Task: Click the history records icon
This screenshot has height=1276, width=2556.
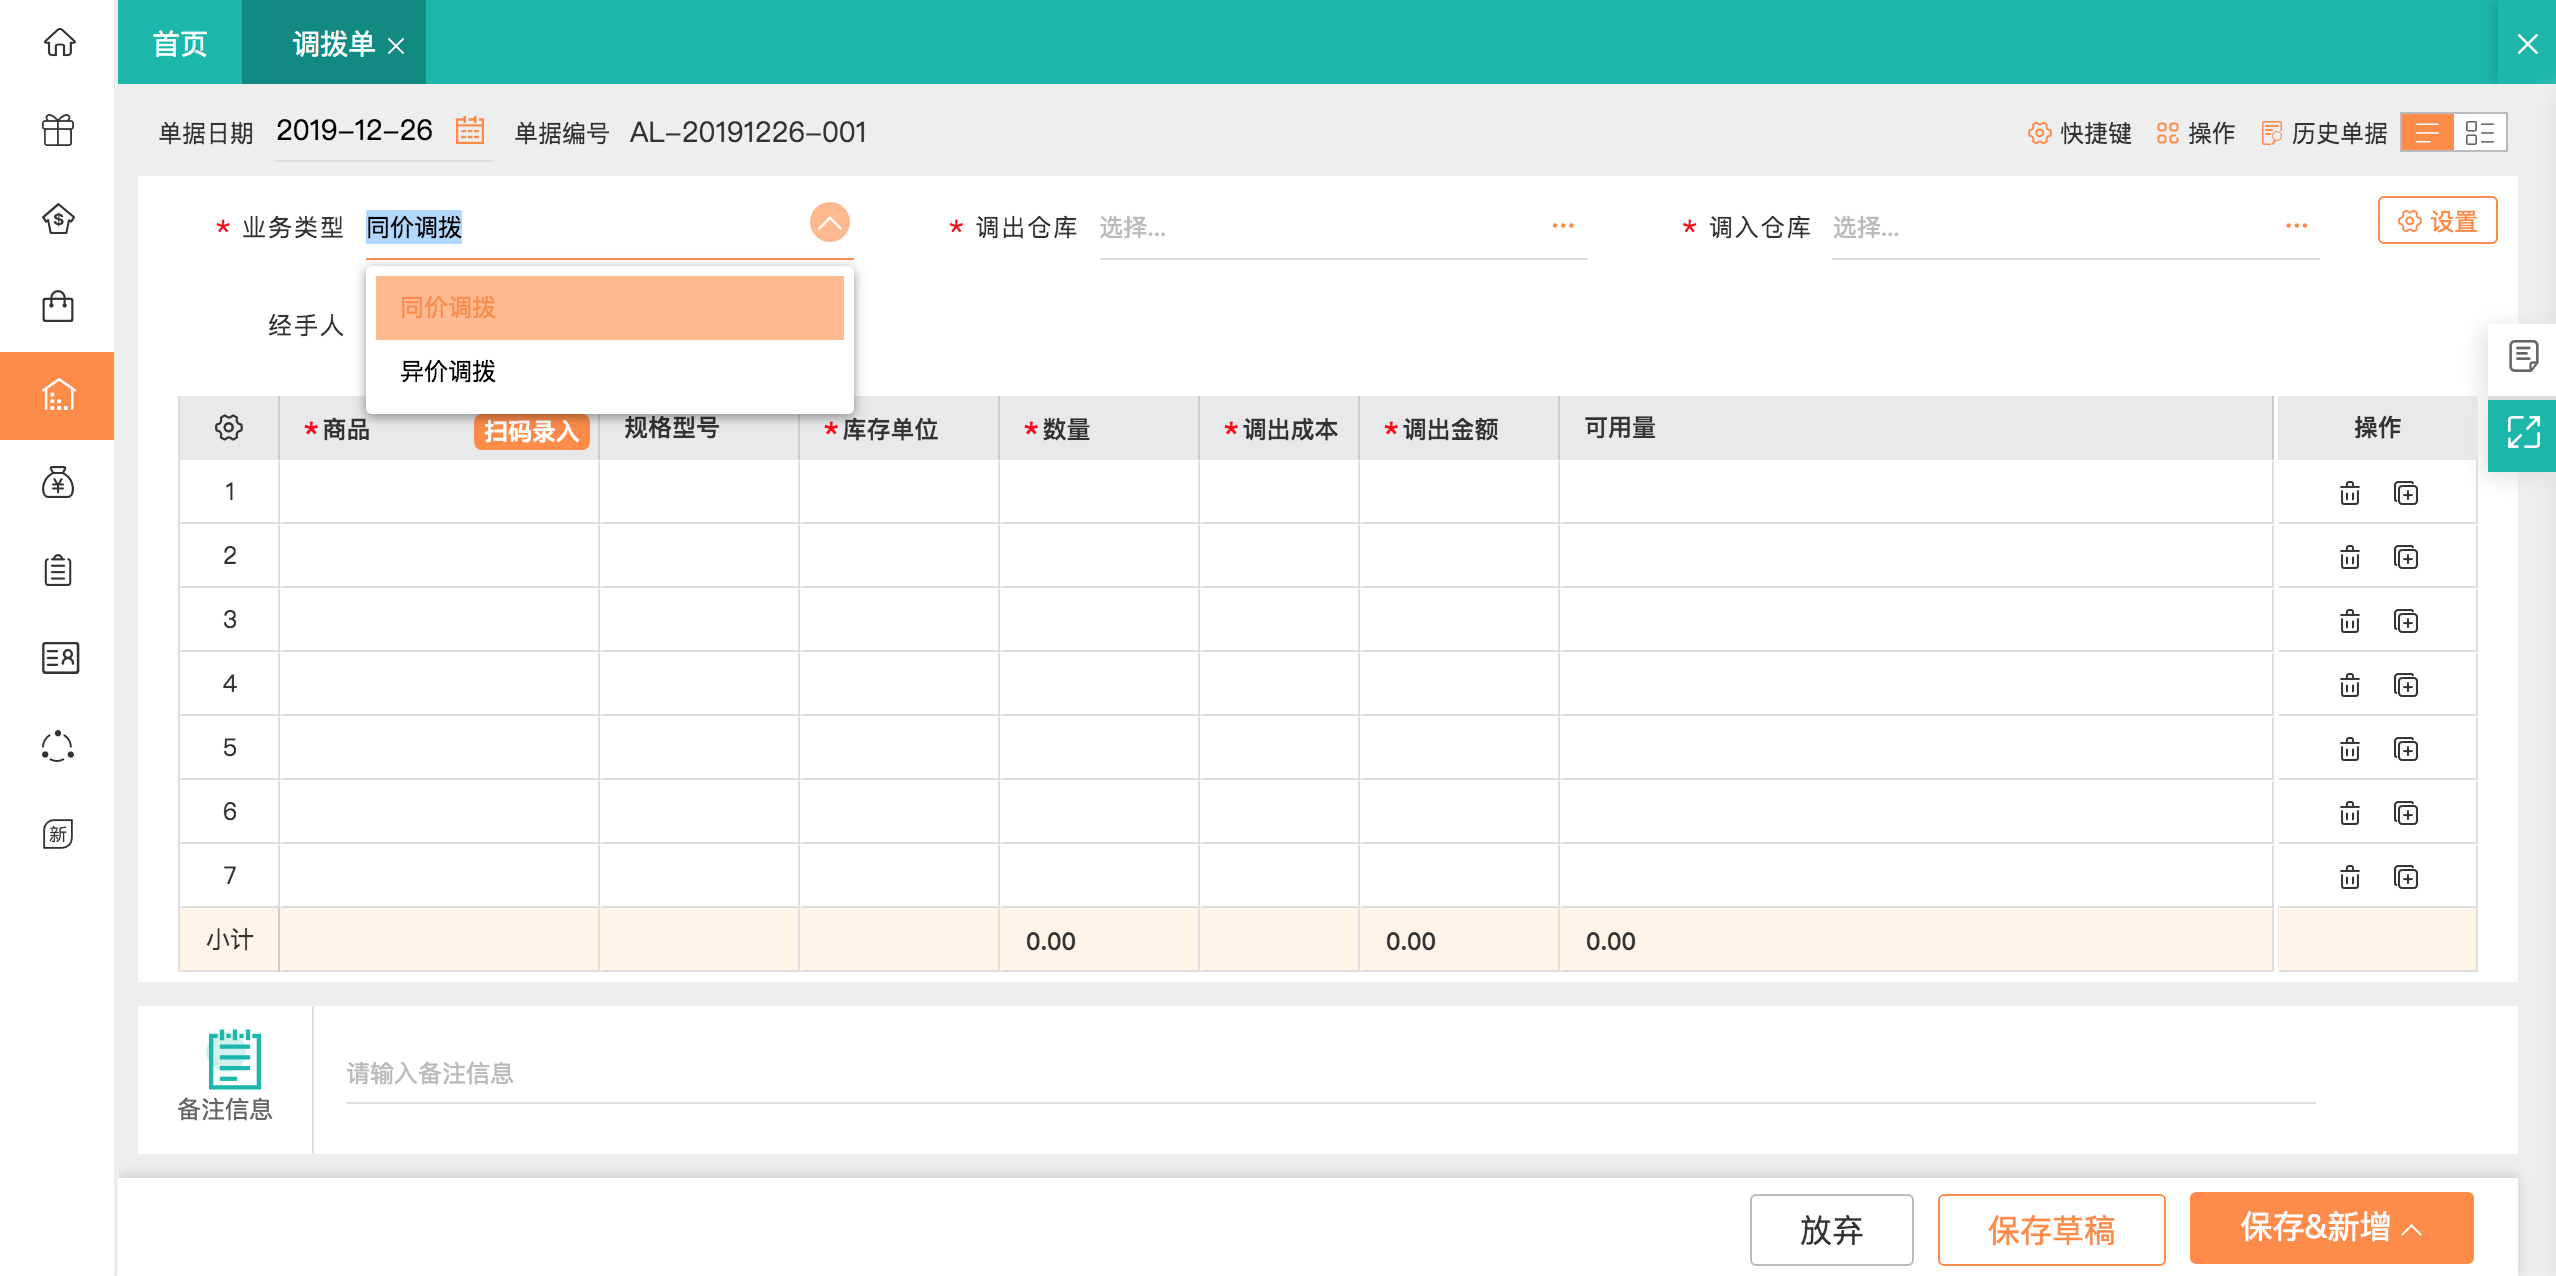Action: [x=2271, y=134]
